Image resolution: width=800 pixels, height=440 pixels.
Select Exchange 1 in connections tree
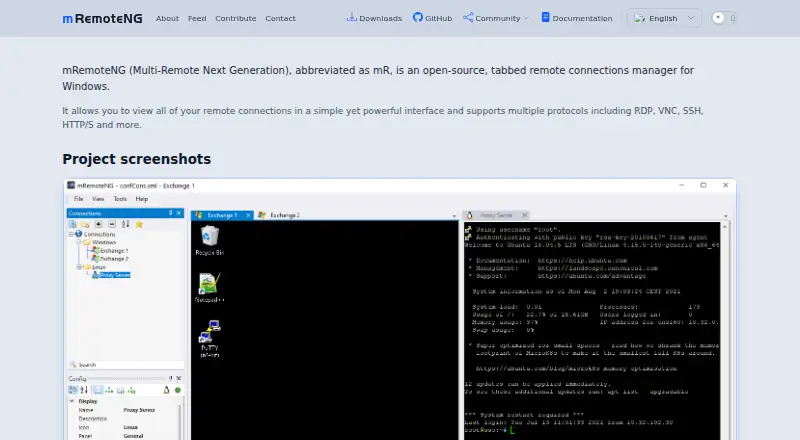point(114,251)
